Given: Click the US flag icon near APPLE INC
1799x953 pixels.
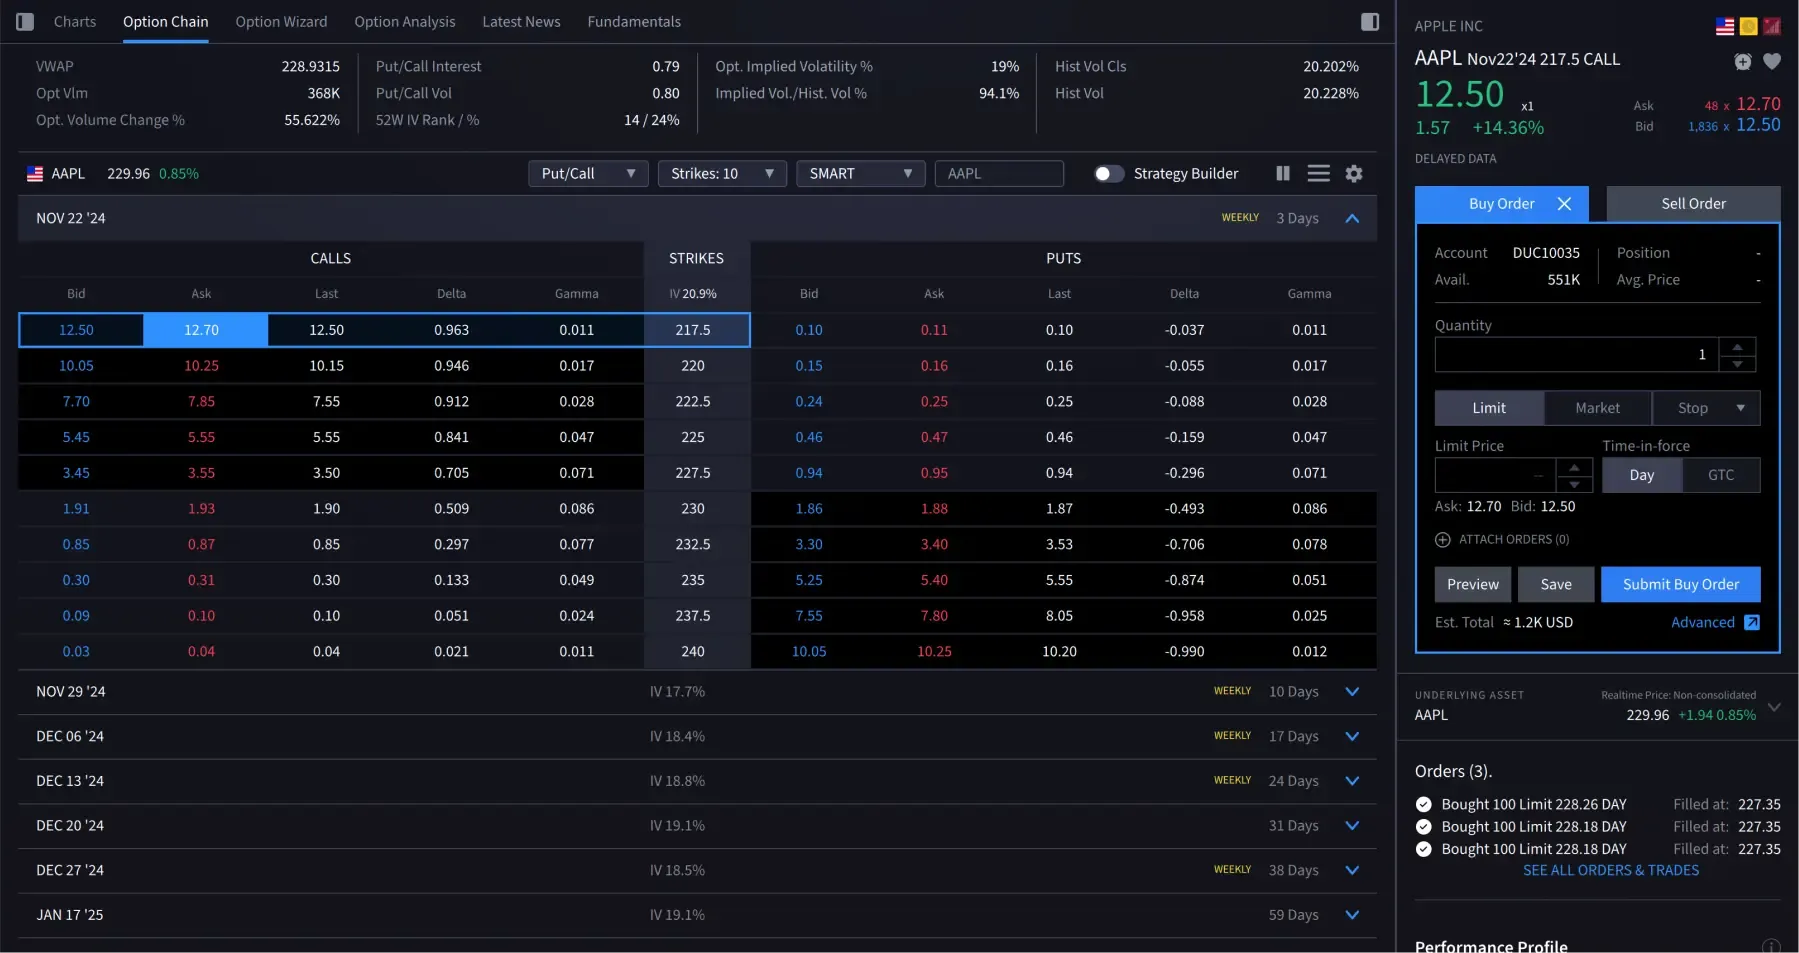Looking at the screenshot, I should [x=1724, y=26].
